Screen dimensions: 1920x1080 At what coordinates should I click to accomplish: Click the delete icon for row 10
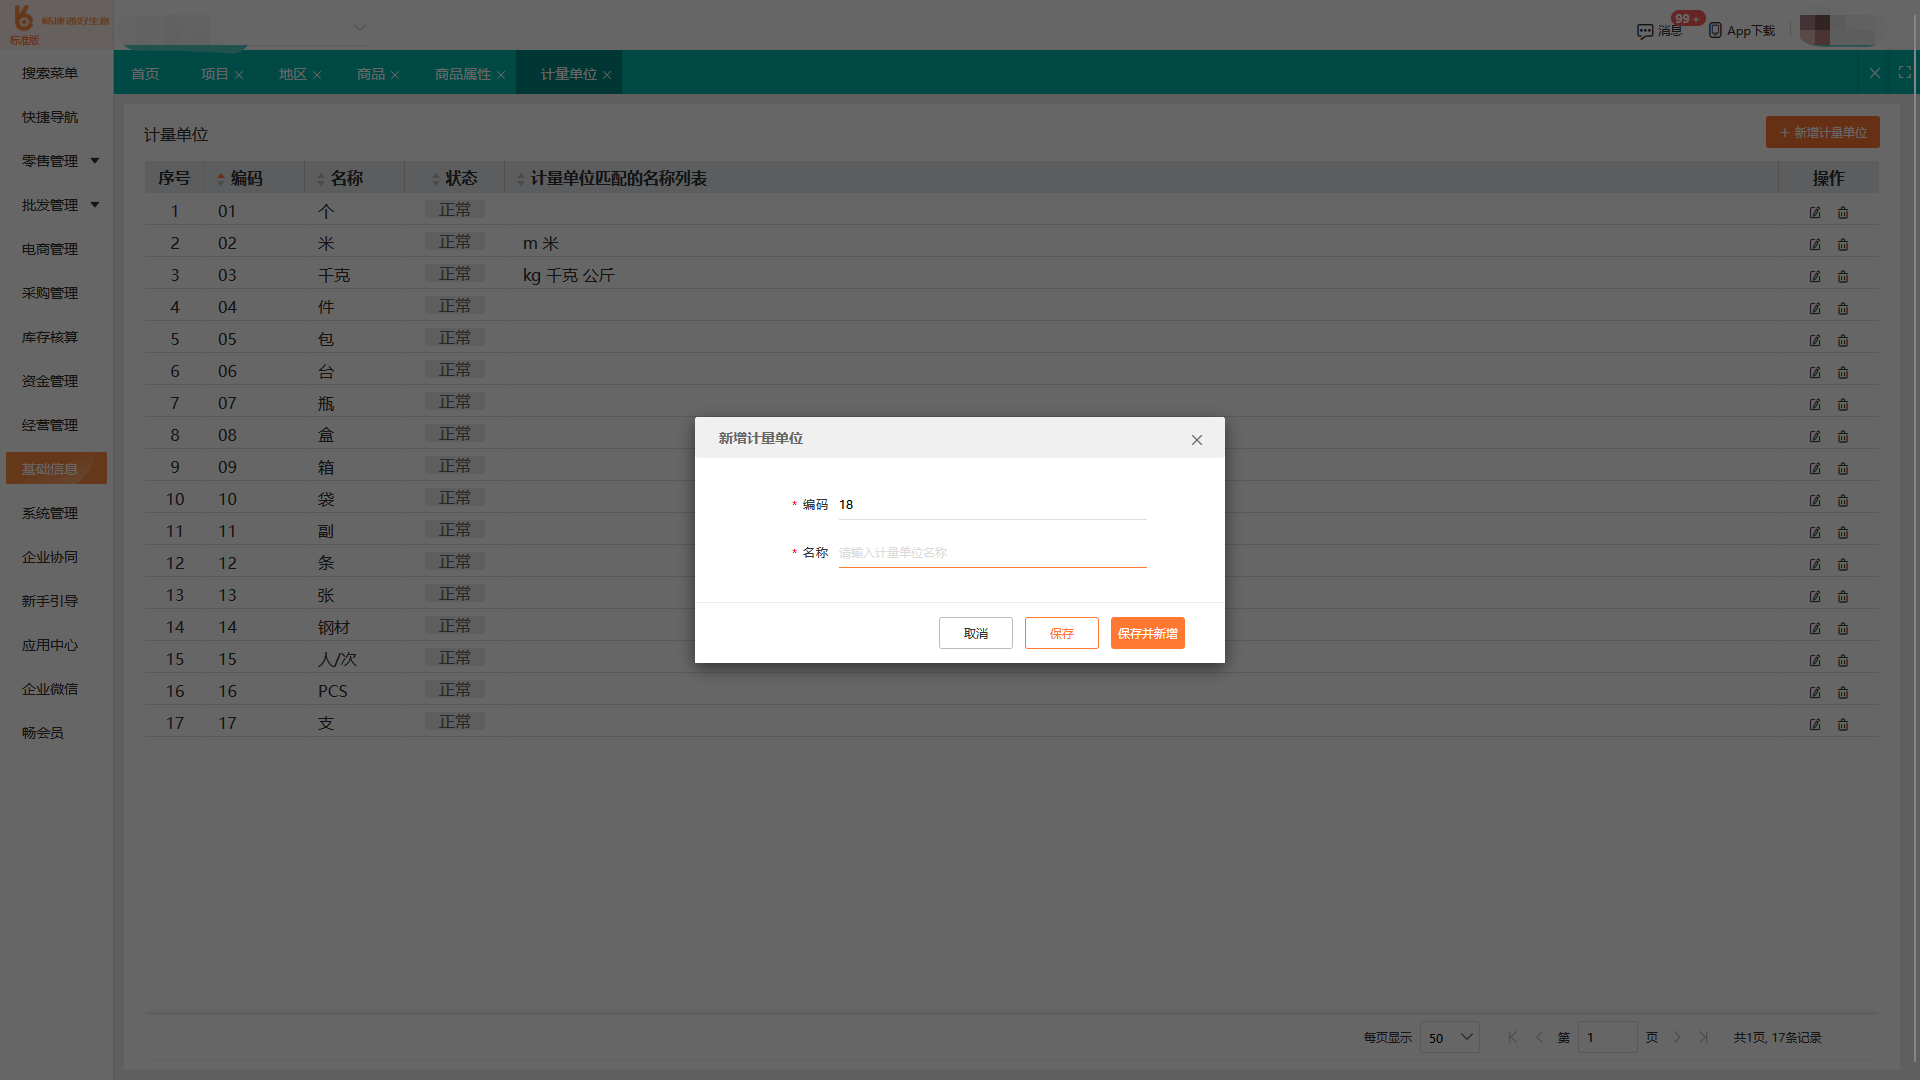pyautogui.click(x=1844, y=500)
